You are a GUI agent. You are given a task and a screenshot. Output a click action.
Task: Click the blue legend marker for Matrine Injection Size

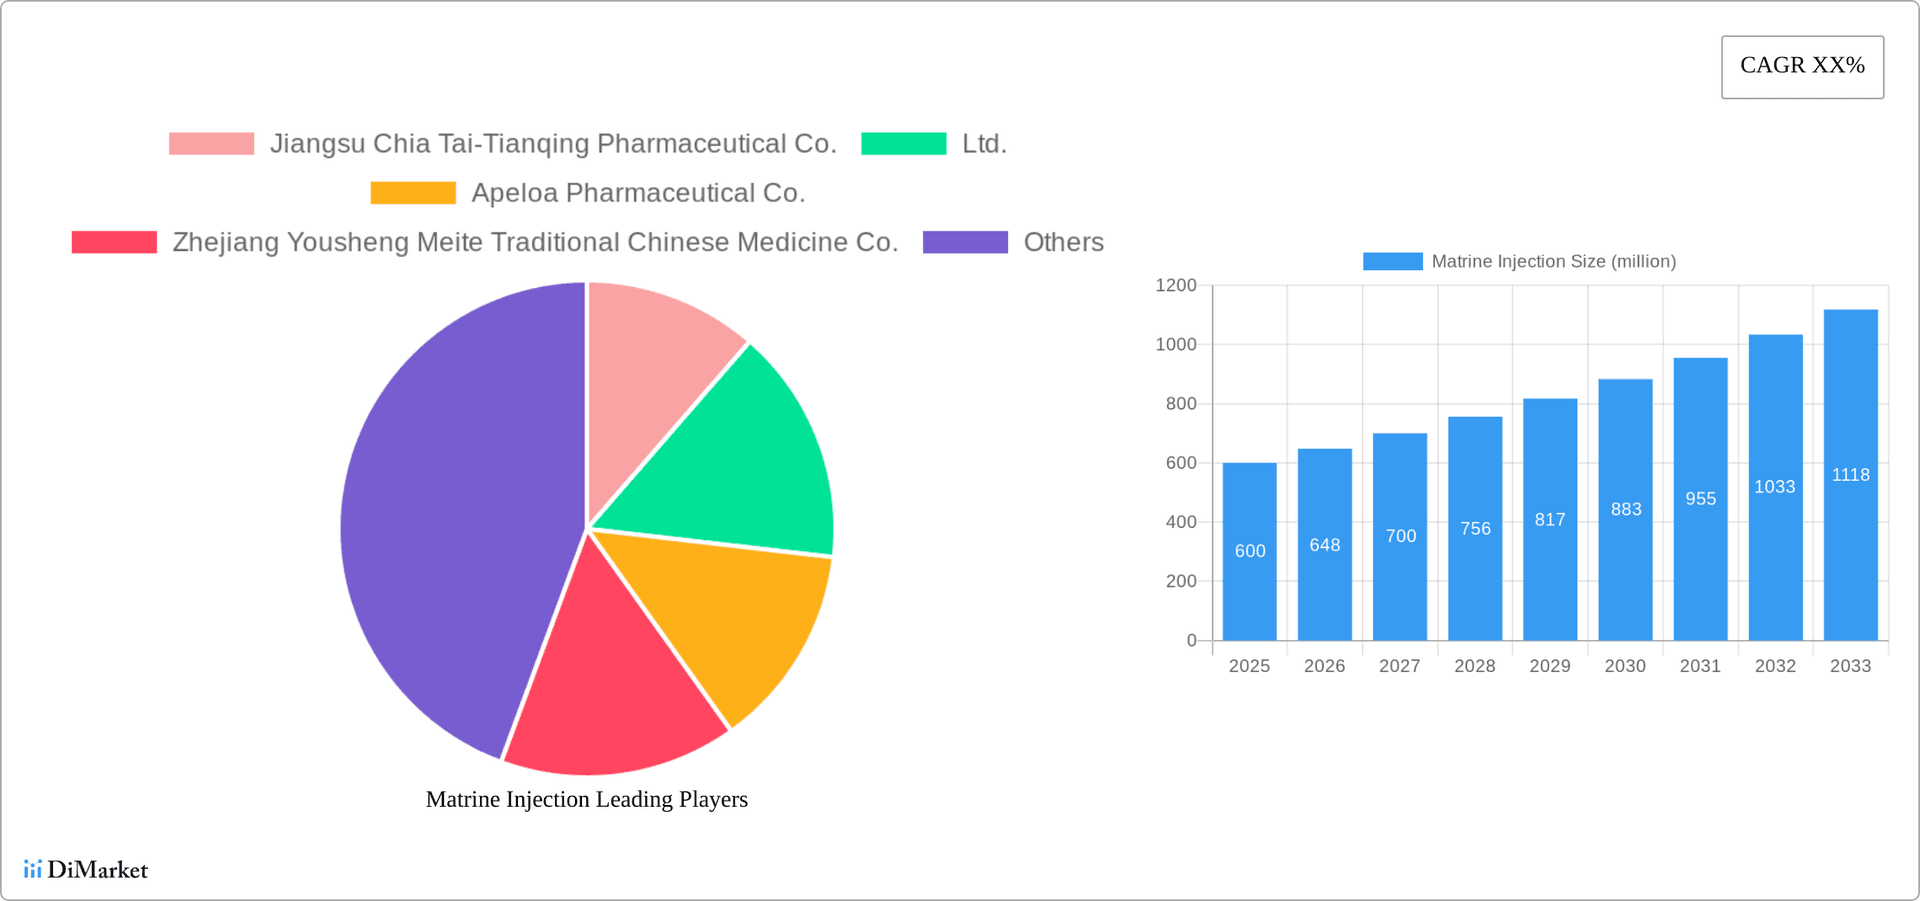tap(1392, 260)
